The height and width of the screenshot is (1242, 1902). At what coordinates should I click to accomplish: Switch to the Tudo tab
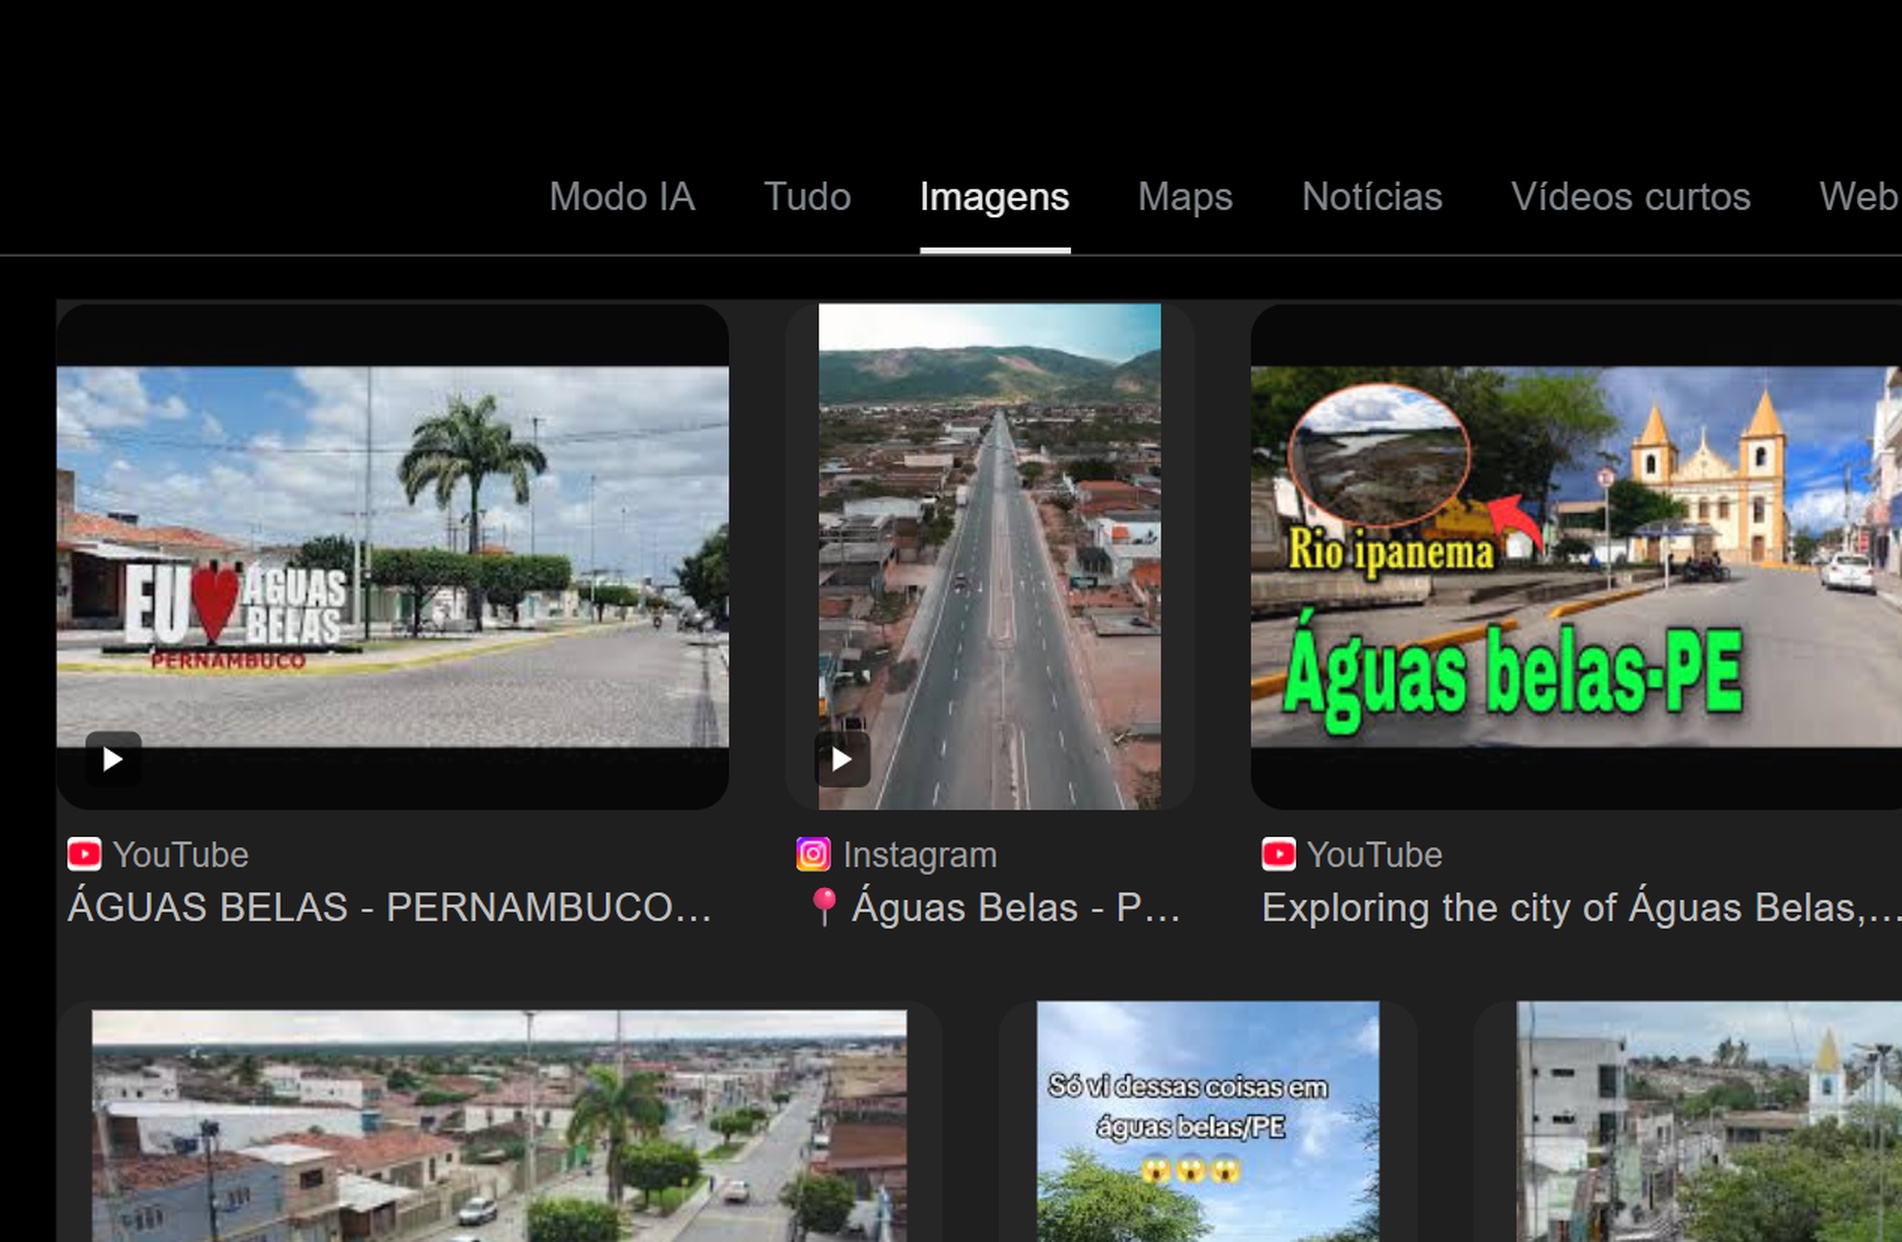pos(807,197)
